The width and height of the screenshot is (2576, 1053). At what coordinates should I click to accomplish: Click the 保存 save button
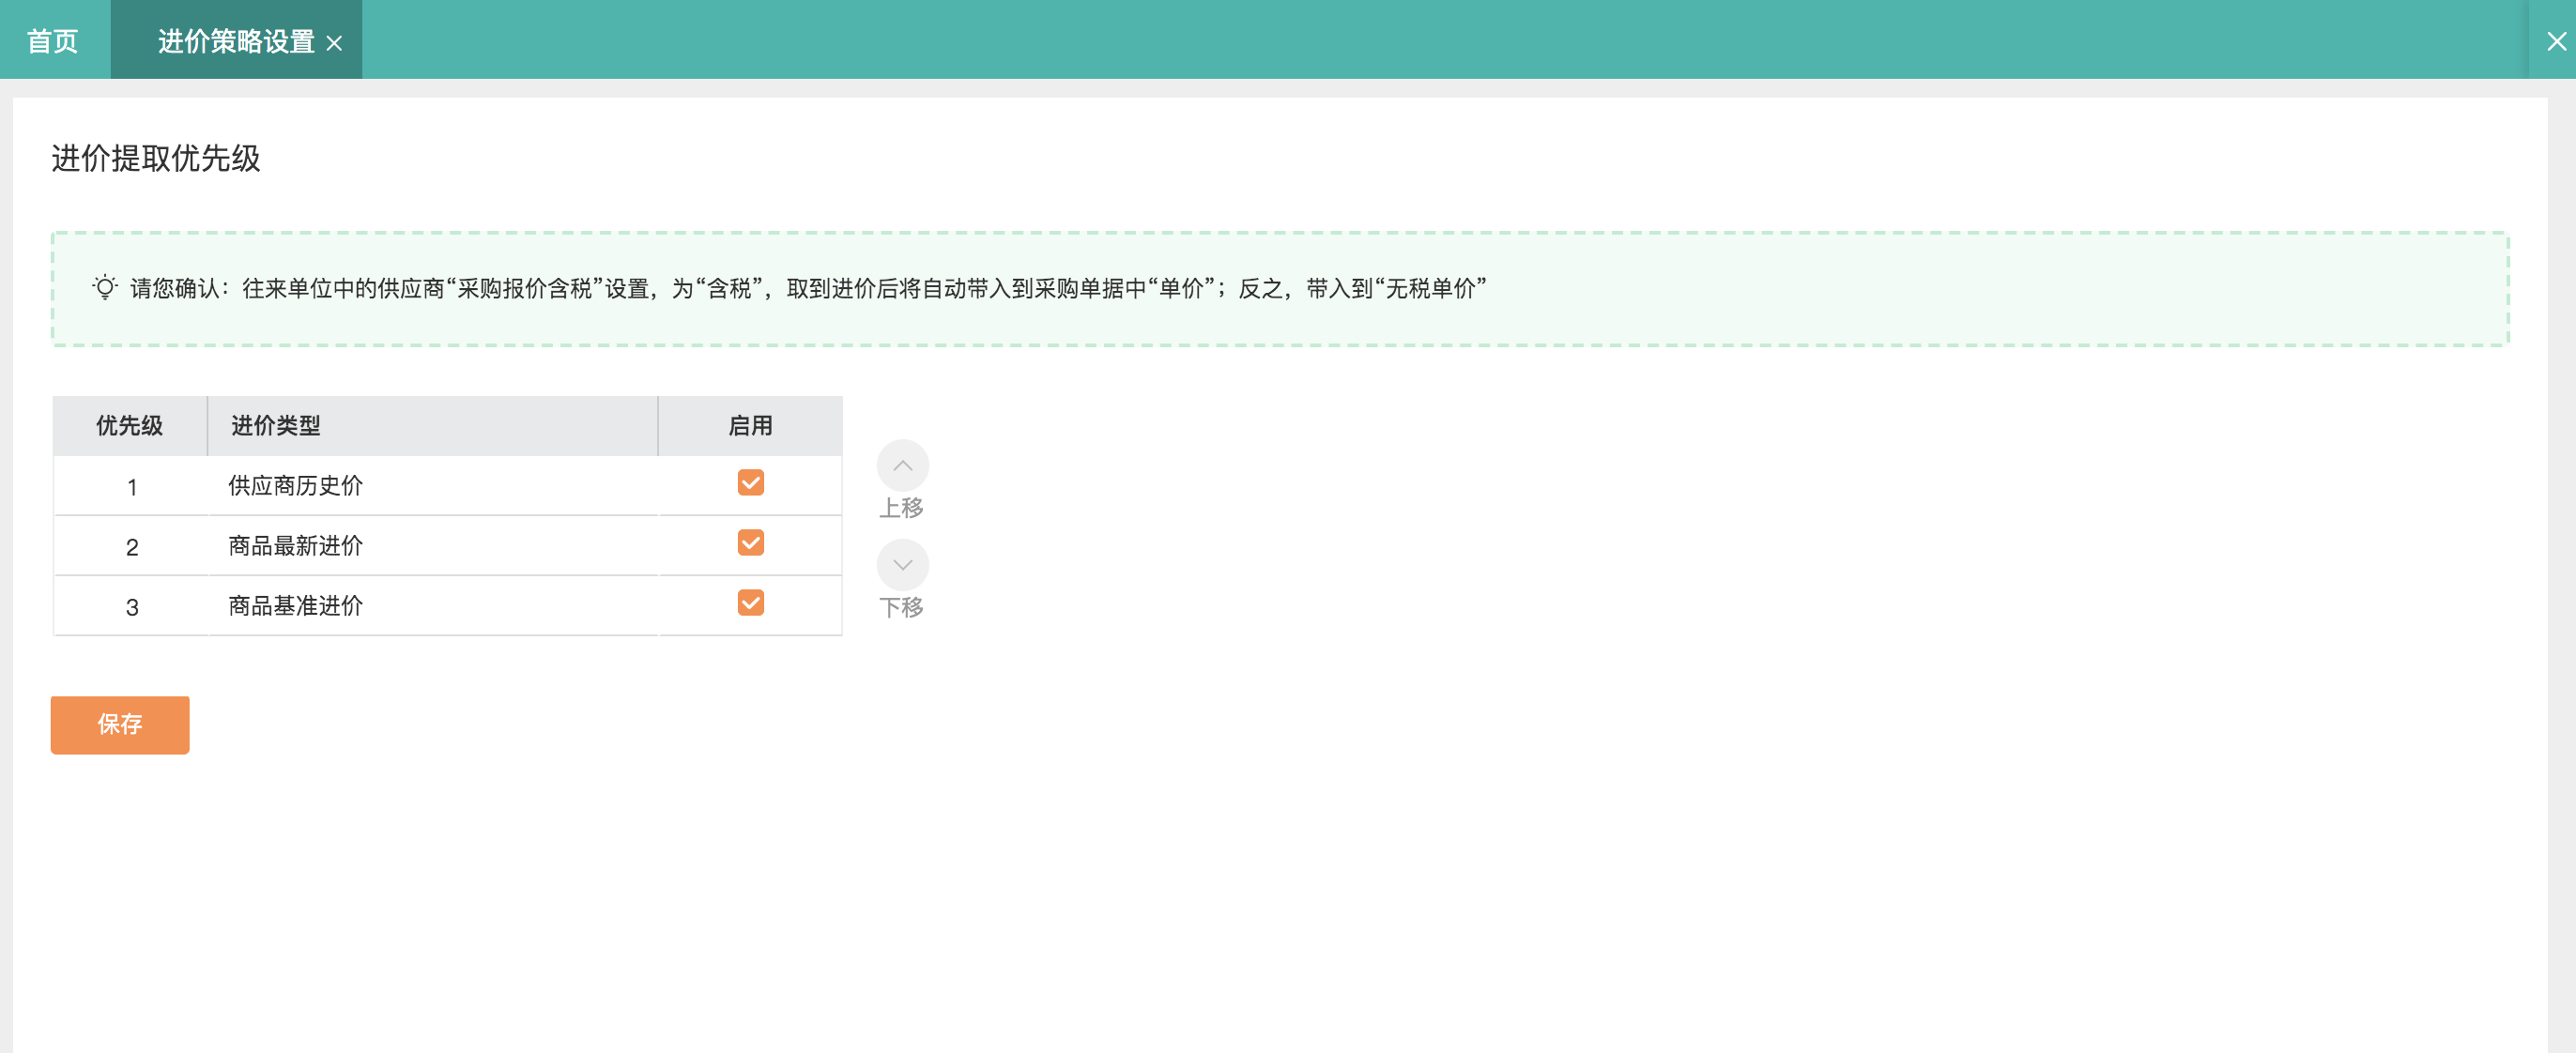120,723
